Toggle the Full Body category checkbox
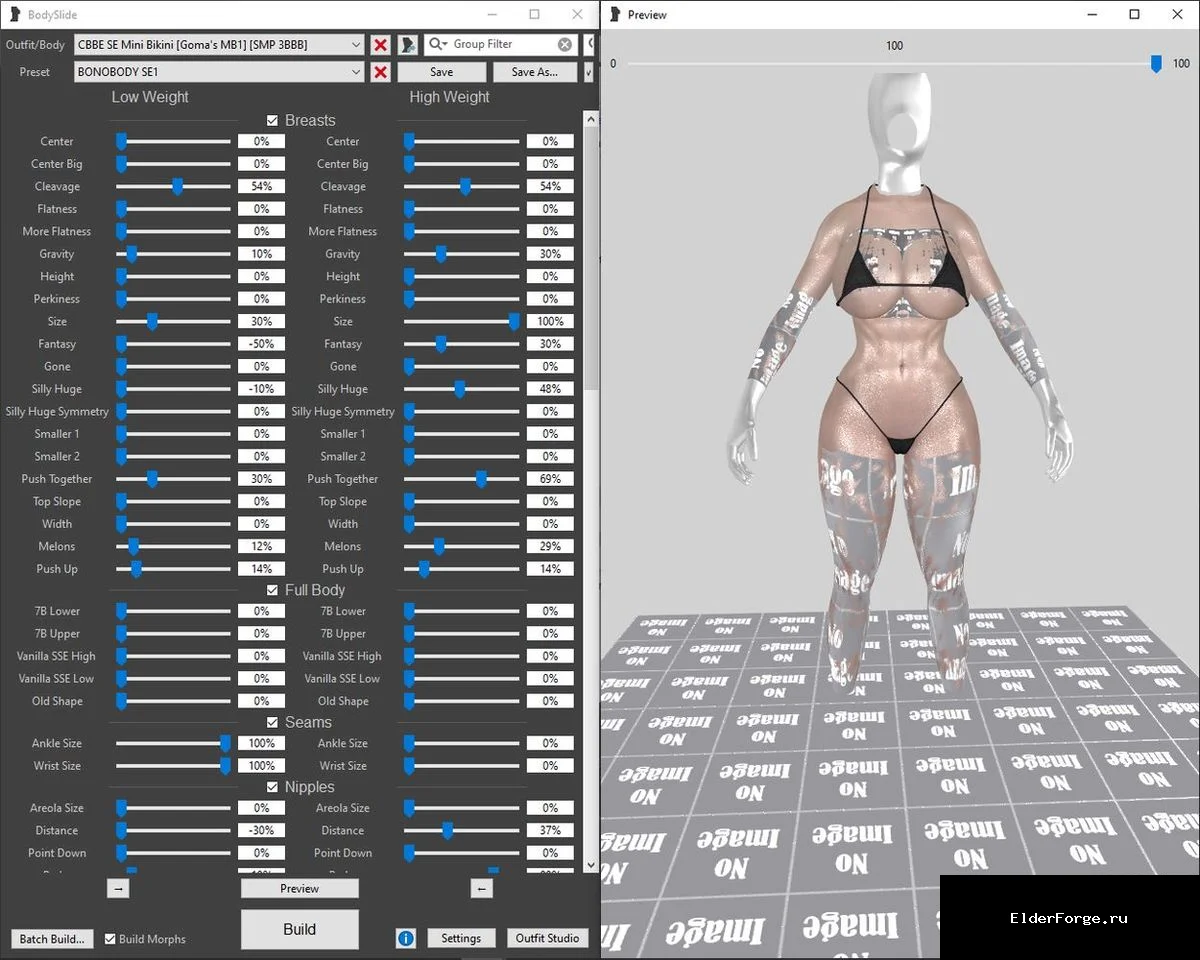Image resolution: width=1200 pixels, height=960 pixels. click(272, 591)
